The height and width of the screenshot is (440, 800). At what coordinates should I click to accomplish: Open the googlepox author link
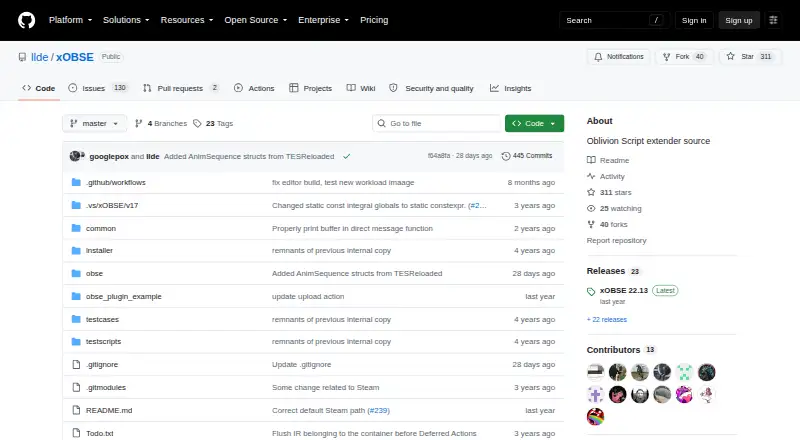(109, 156)
